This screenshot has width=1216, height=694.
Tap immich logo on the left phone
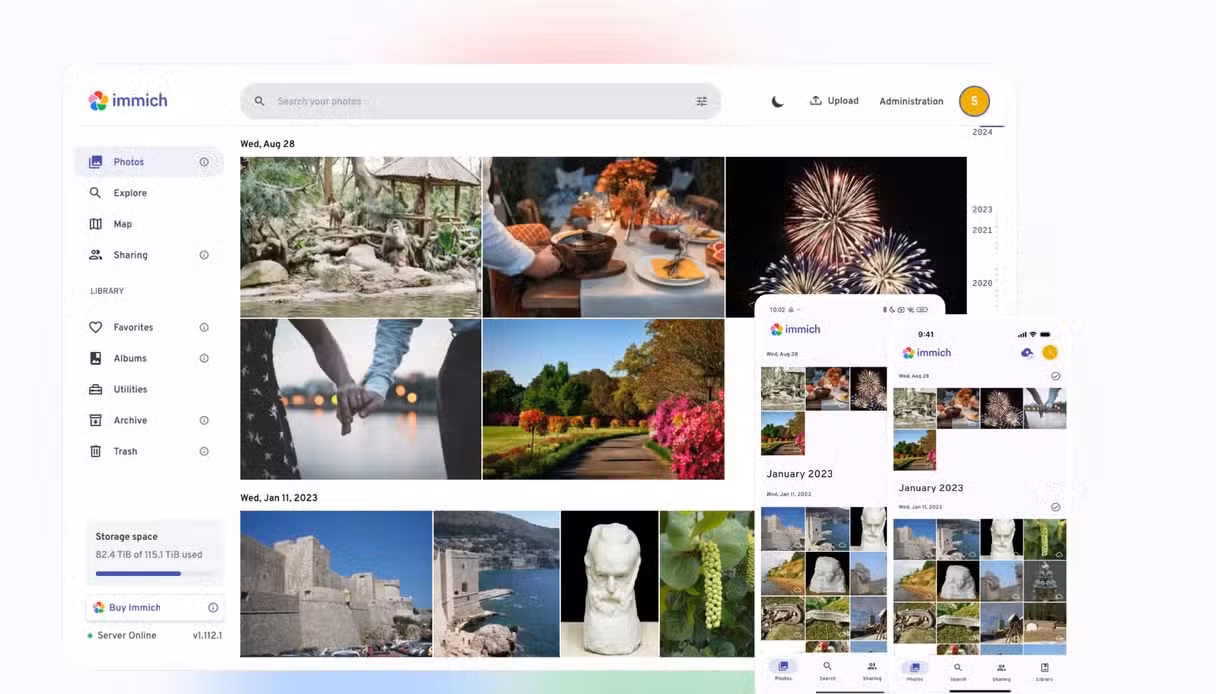coord(795,329)
